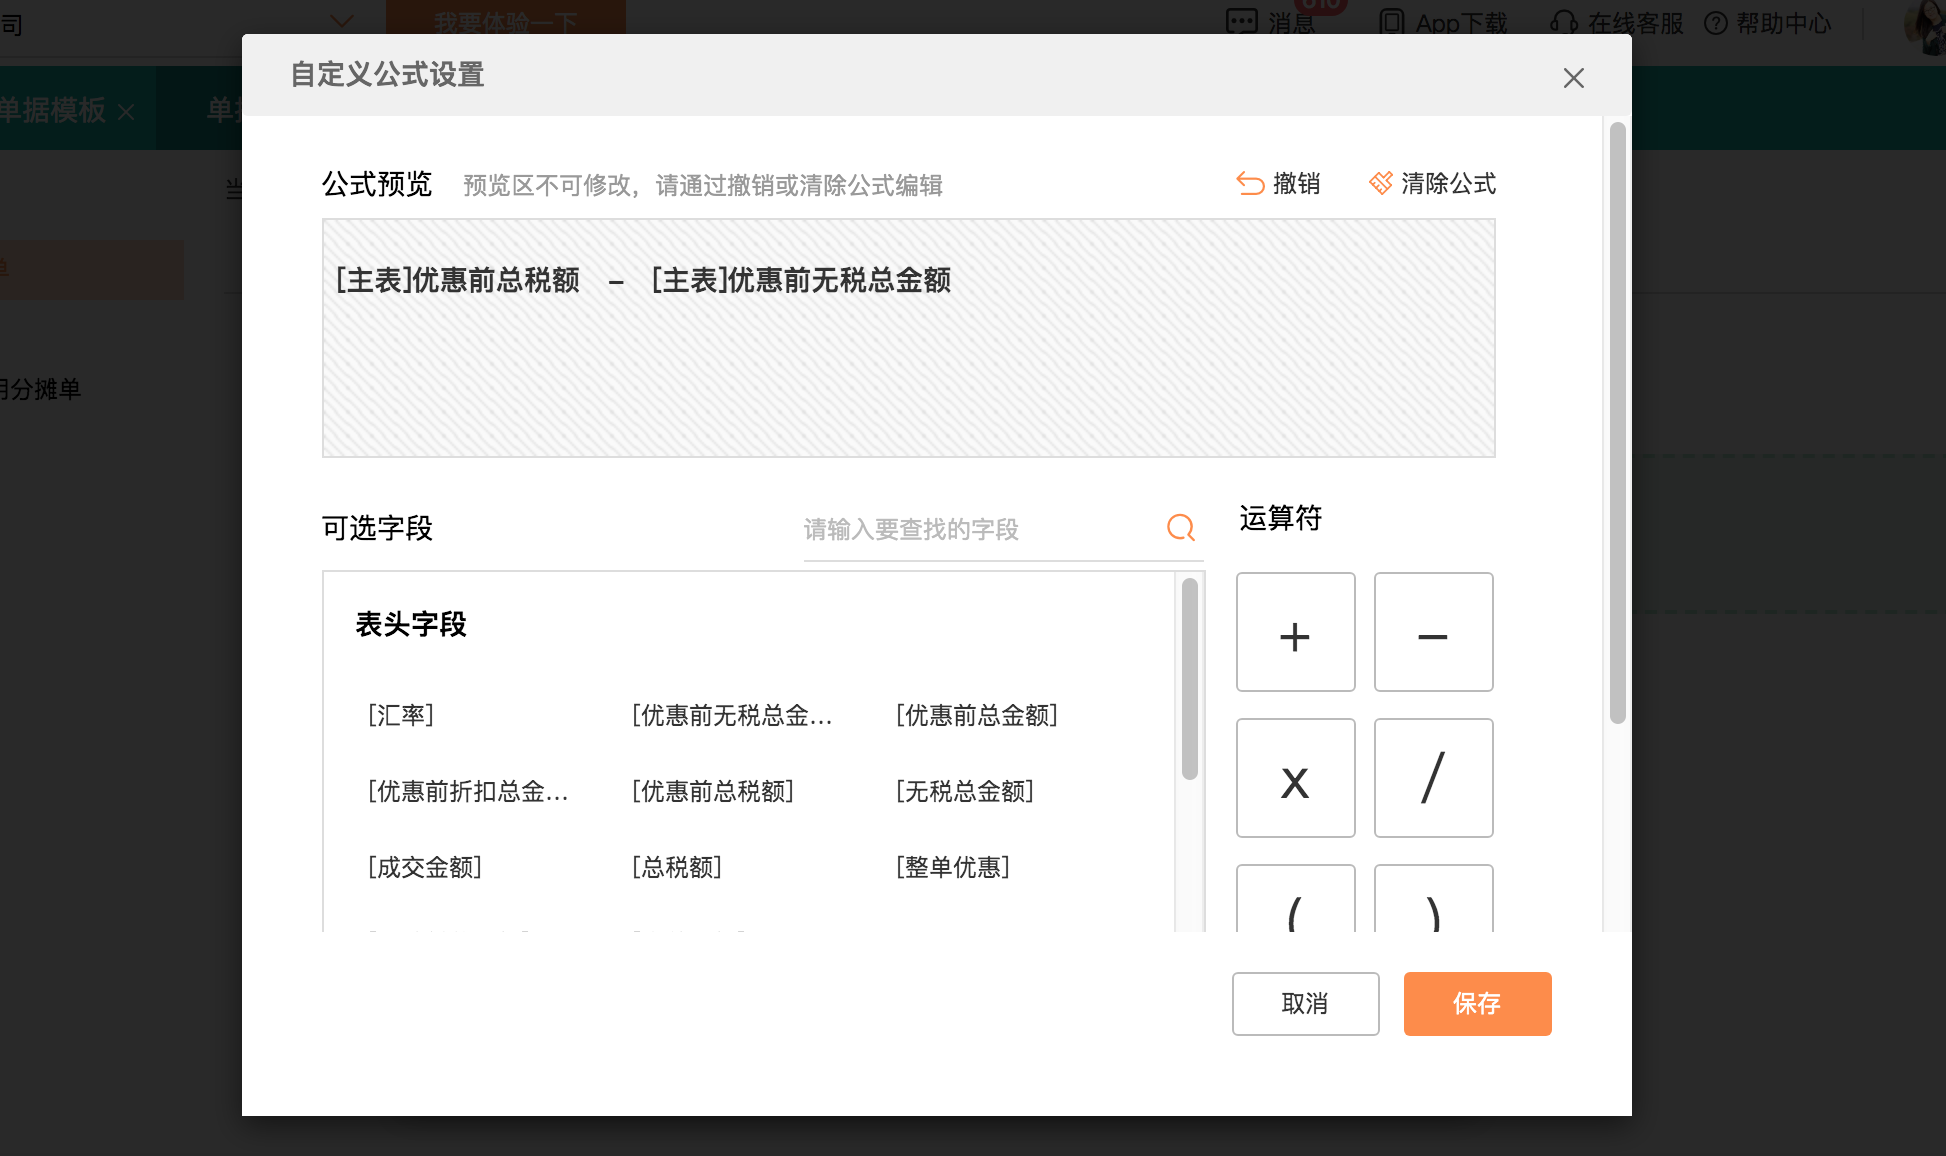Click the 优惠前总税额 field to select it
1946x1156 pixels.
point(710,790)
